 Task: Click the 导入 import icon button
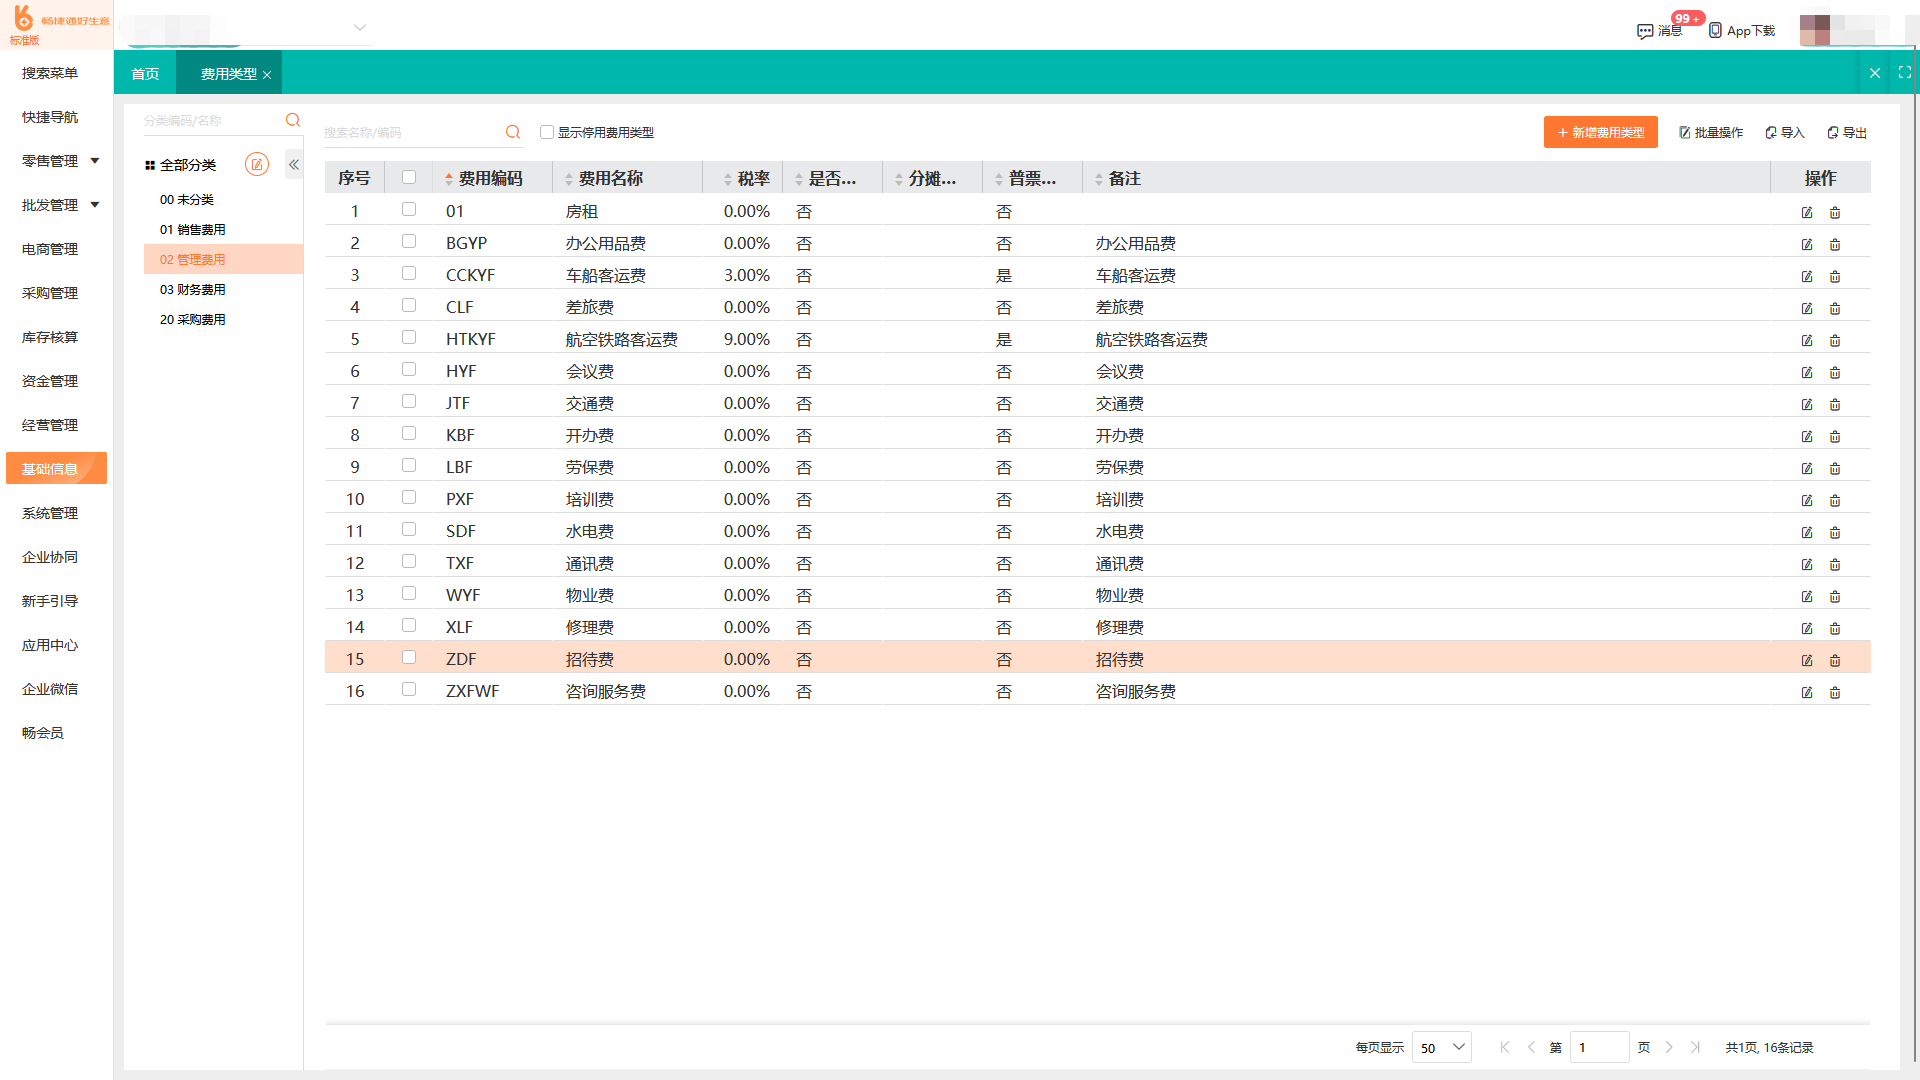coord(1787,131)
